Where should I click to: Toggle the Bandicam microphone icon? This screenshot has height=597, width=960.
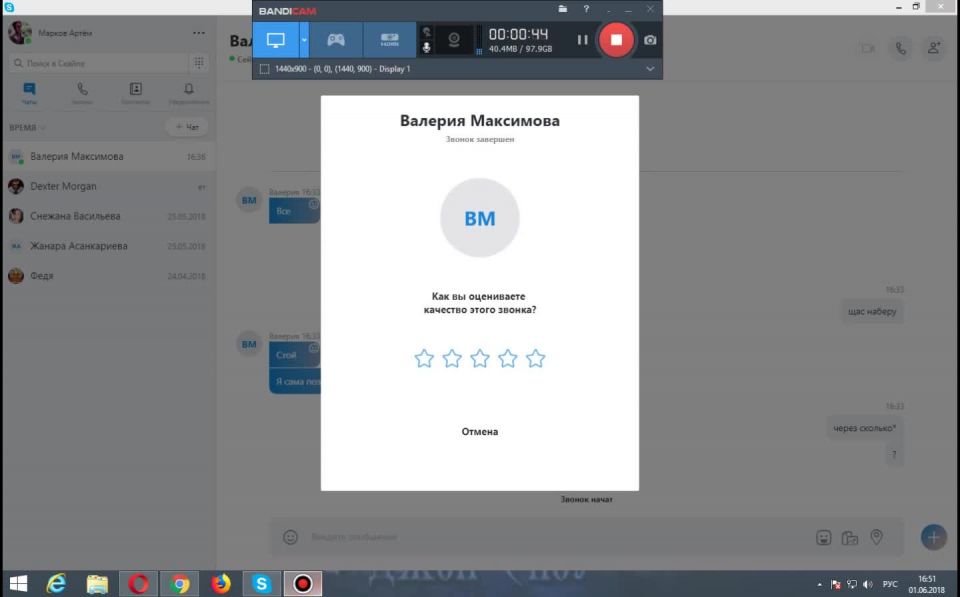coord(427,47)
